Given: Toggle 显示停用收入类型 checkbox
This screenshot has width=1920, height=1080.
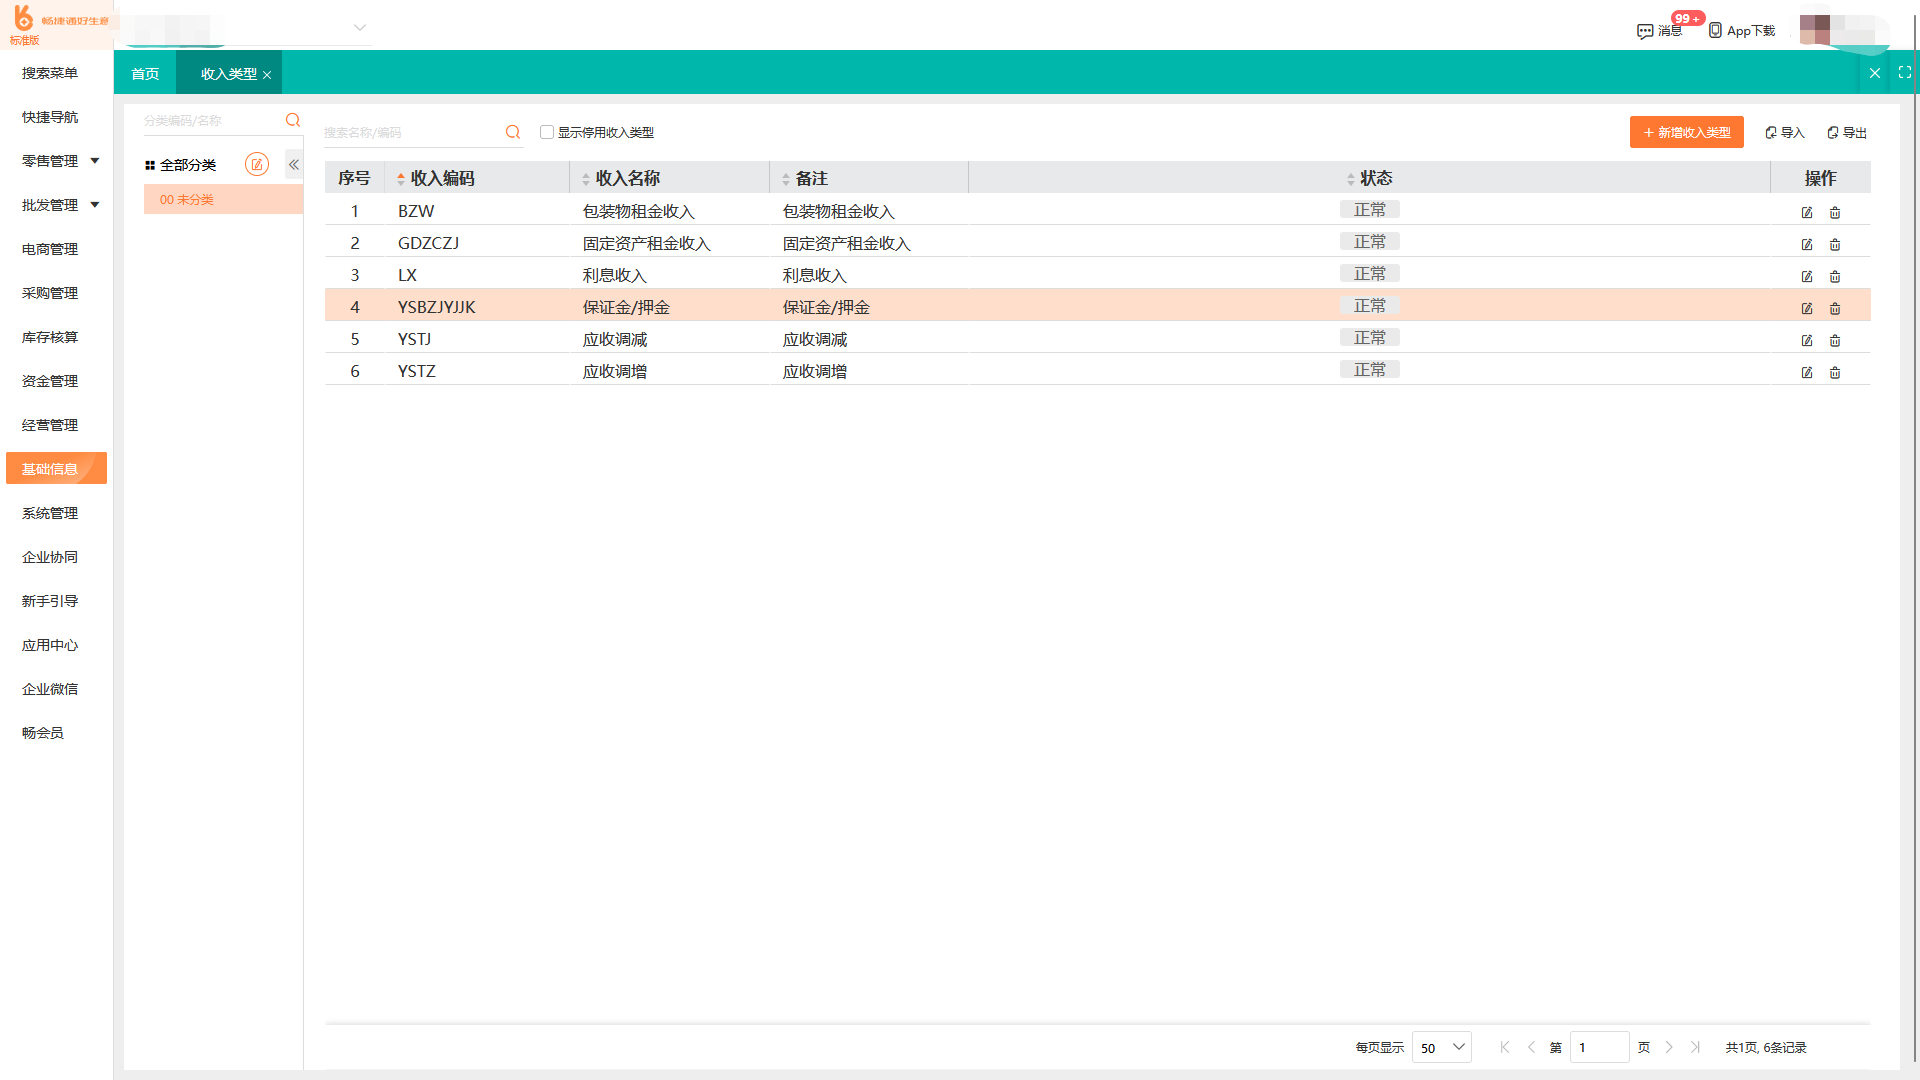Looking at the screenshot, I should click(x=546, y=132).
